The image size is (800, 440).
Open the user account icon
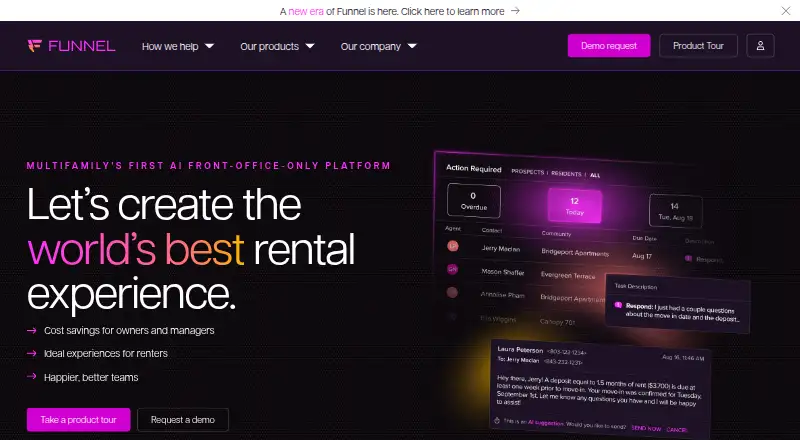[760, 46]
